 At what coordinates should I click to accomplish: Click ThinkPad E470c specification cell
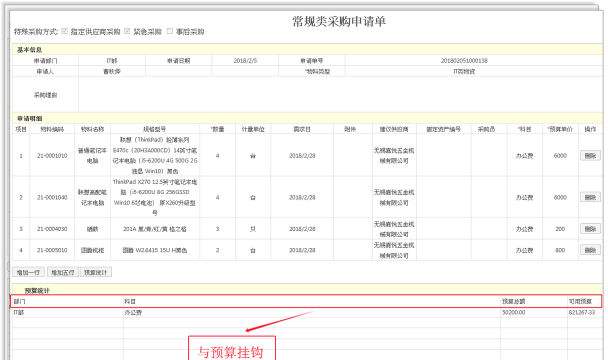tap(155, 156)
